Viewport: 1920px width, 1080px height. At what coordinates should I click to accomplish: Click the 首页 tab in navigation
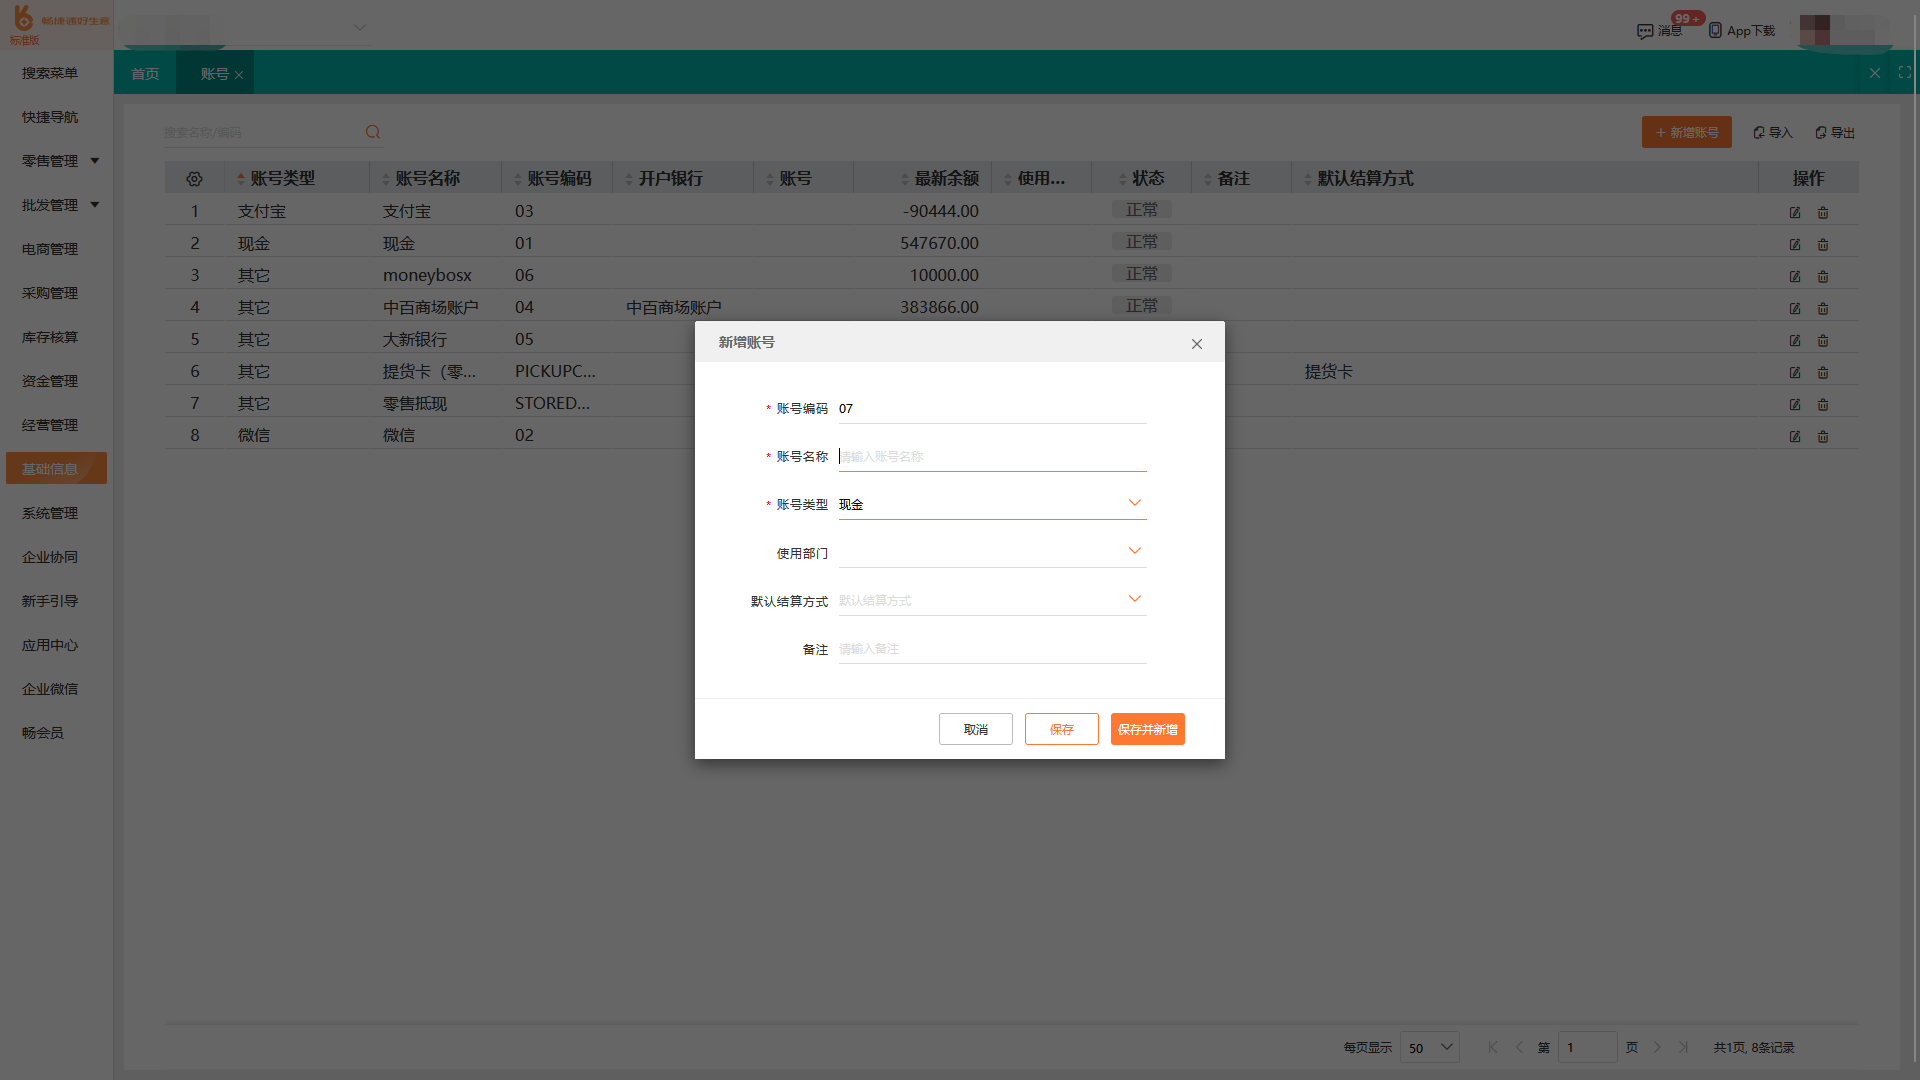pyautogui.click(x=144, y=73)
